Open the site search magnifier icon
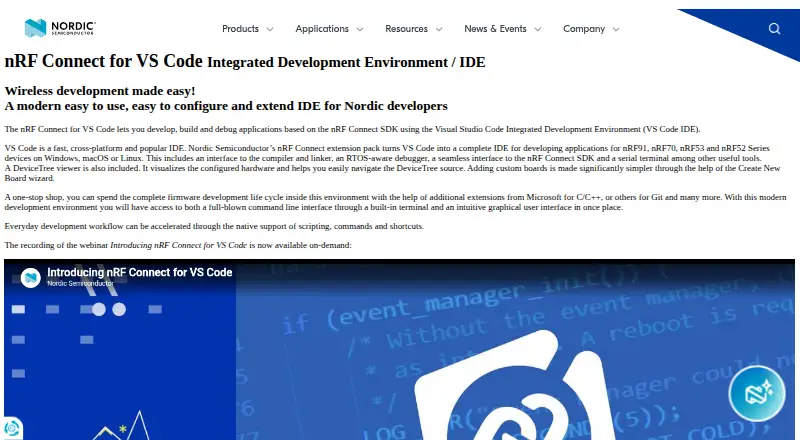This screenshot has height=440, width=800. click(x=774, y=29)
